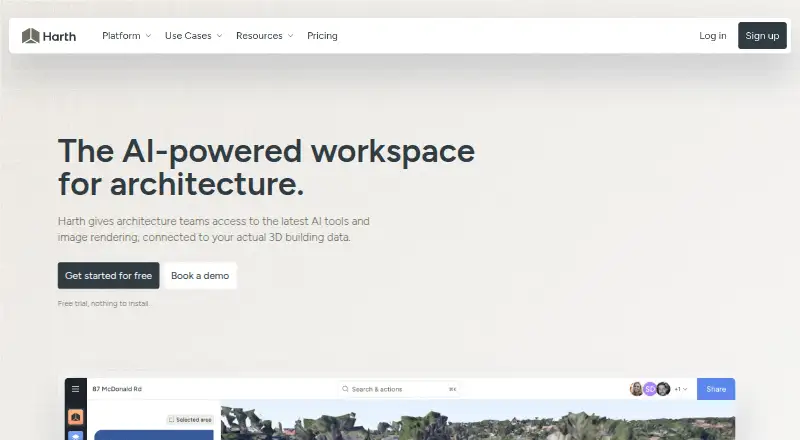This screenshot has height=440, width=800.
Task: Select the orange 3D model sidebar icon
Action: pyautogui.click(x=76, y=417)
